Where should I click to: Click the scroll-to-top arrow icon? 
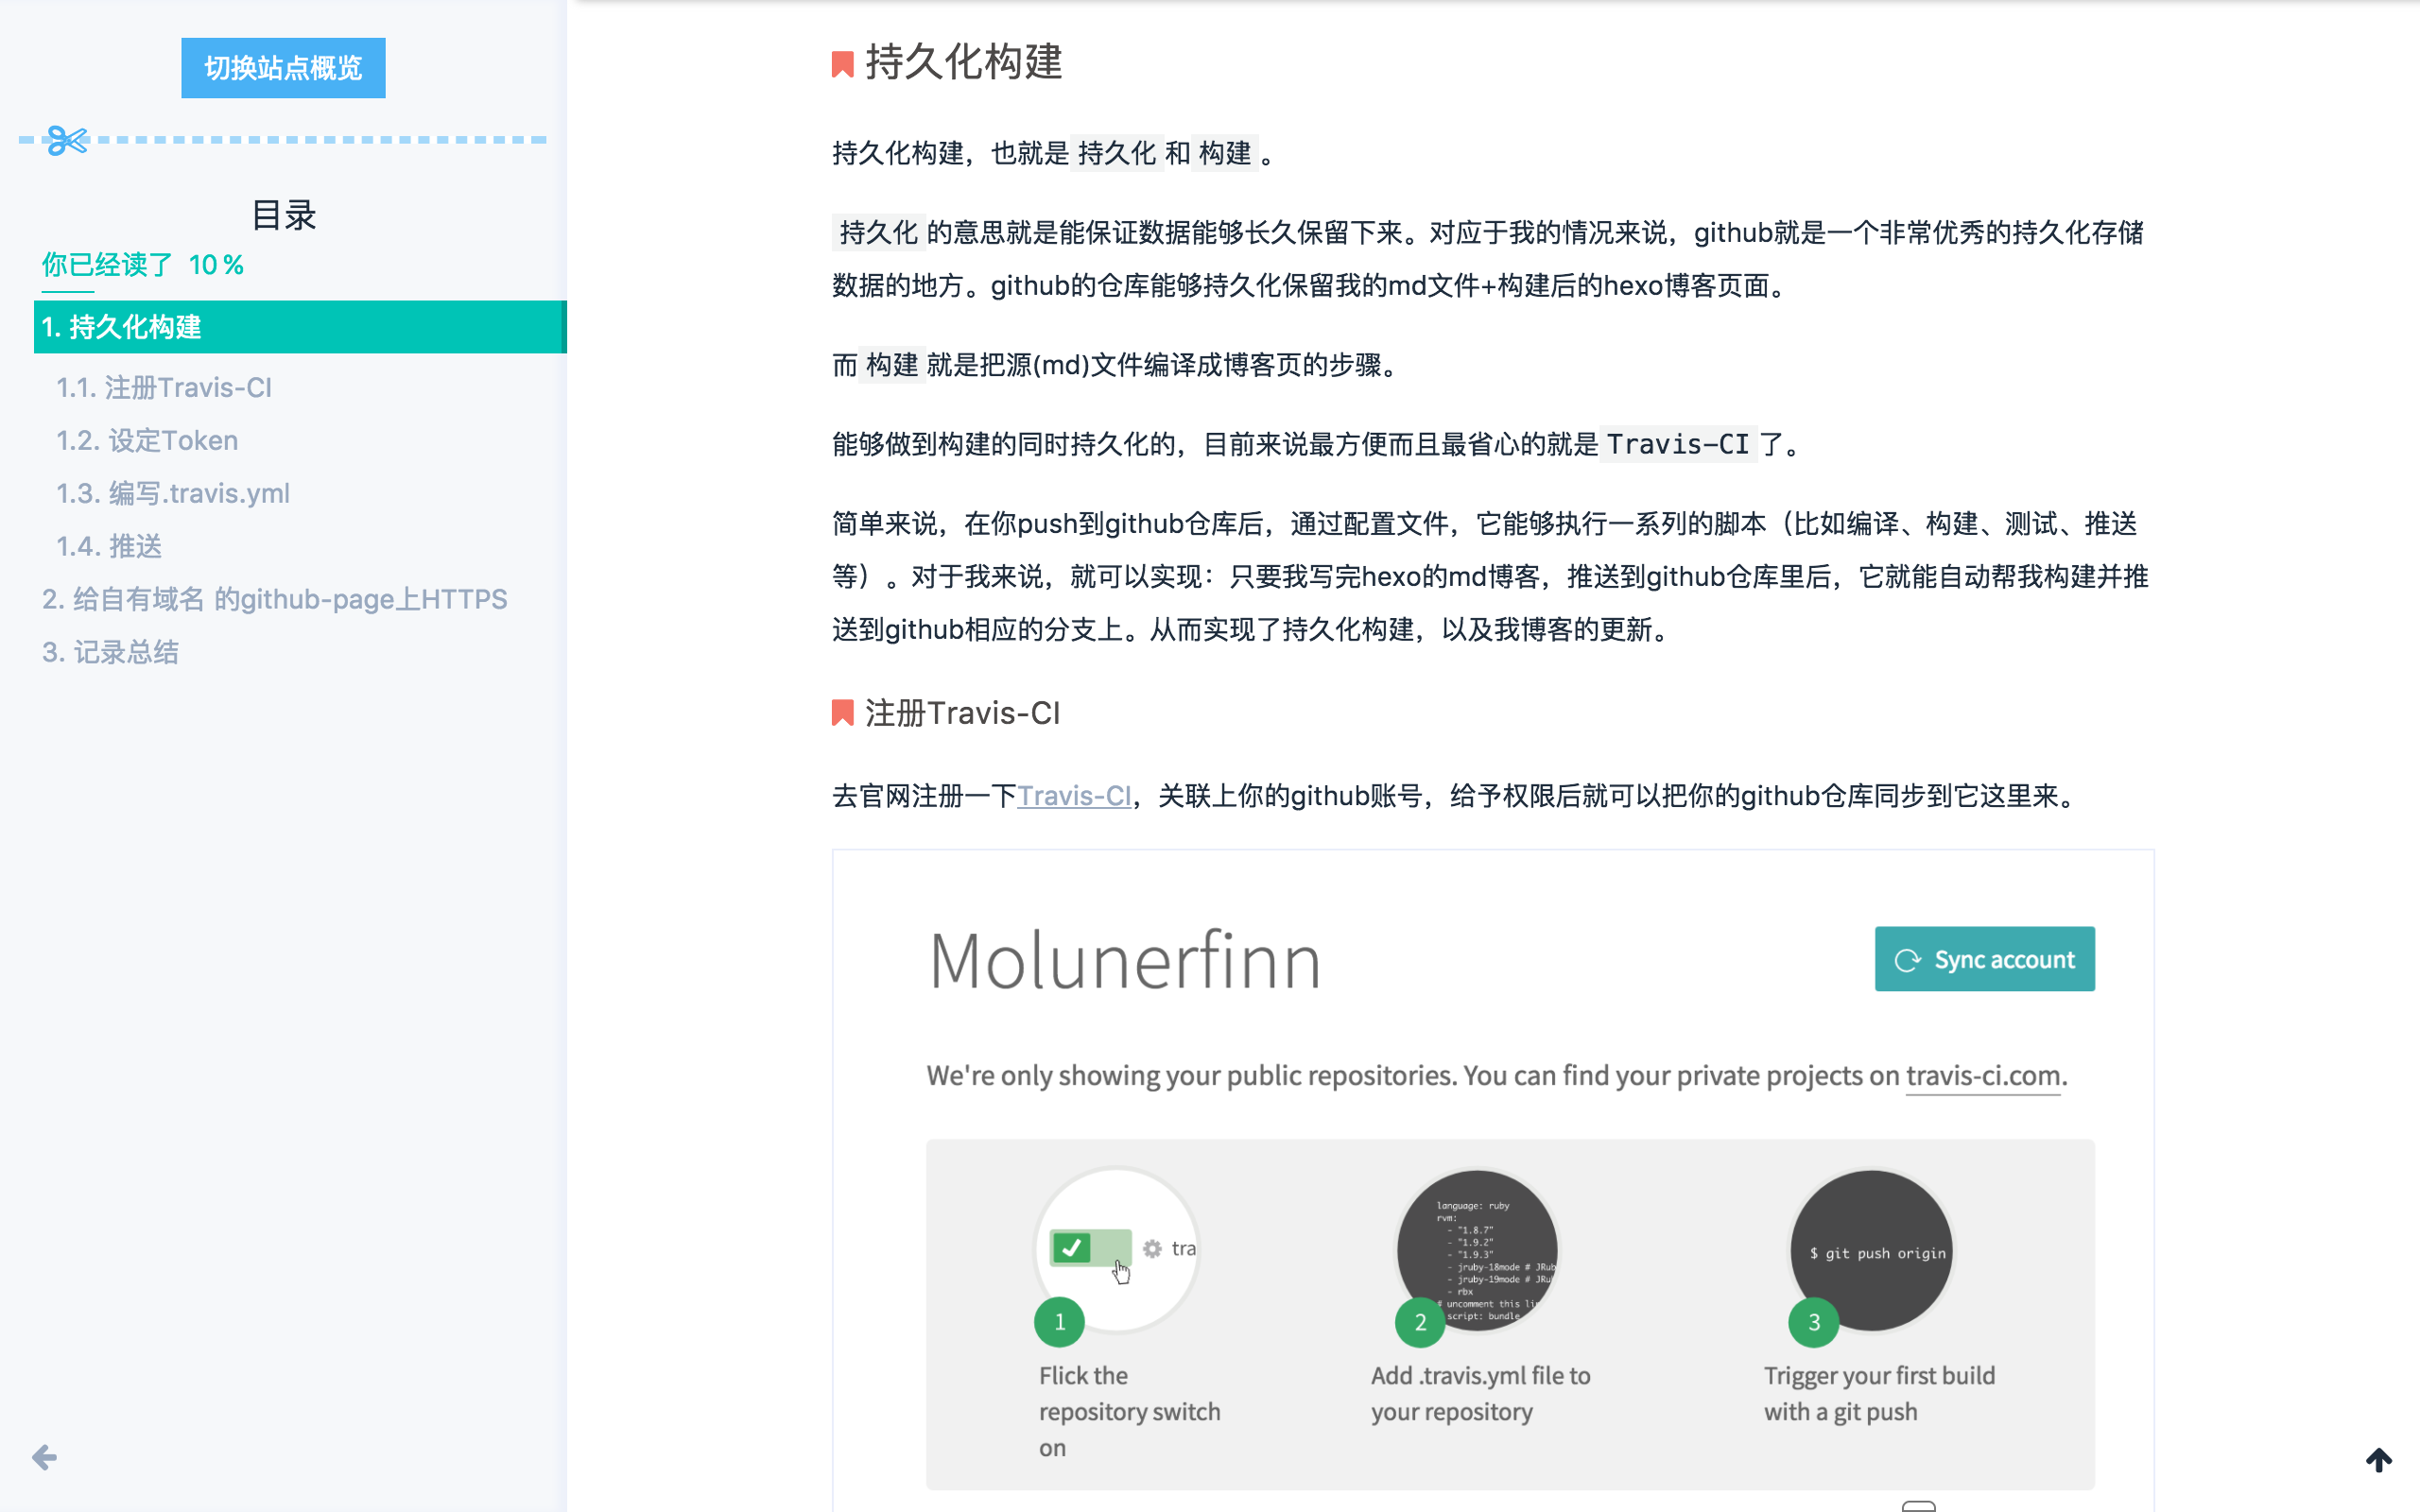point(2378,1460)
